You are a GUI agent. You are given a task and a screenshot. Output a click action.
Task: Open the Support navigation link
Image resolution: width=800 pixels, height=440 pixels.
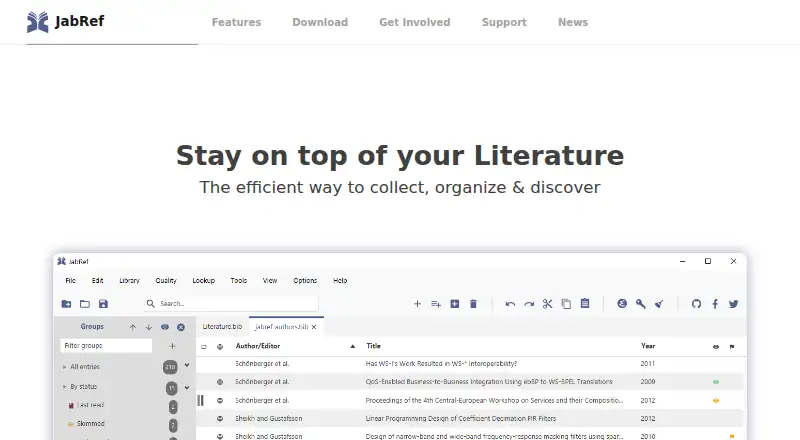point(504,22)
